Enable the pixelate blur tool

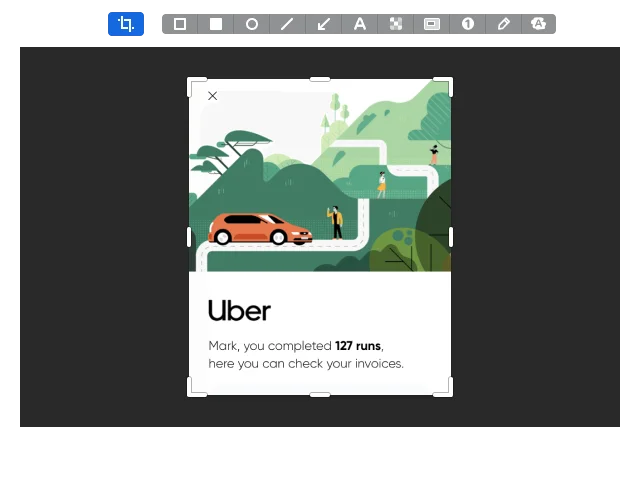point(396,24)
